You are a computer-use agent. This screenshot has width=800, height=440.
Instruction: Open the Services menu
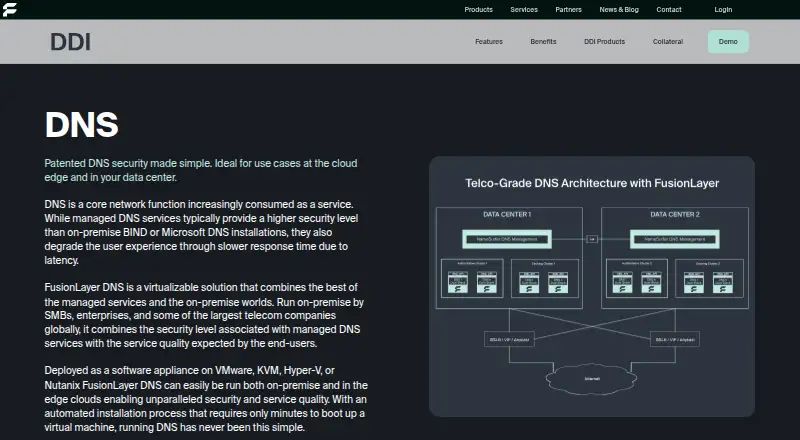[x=523, y=10]
